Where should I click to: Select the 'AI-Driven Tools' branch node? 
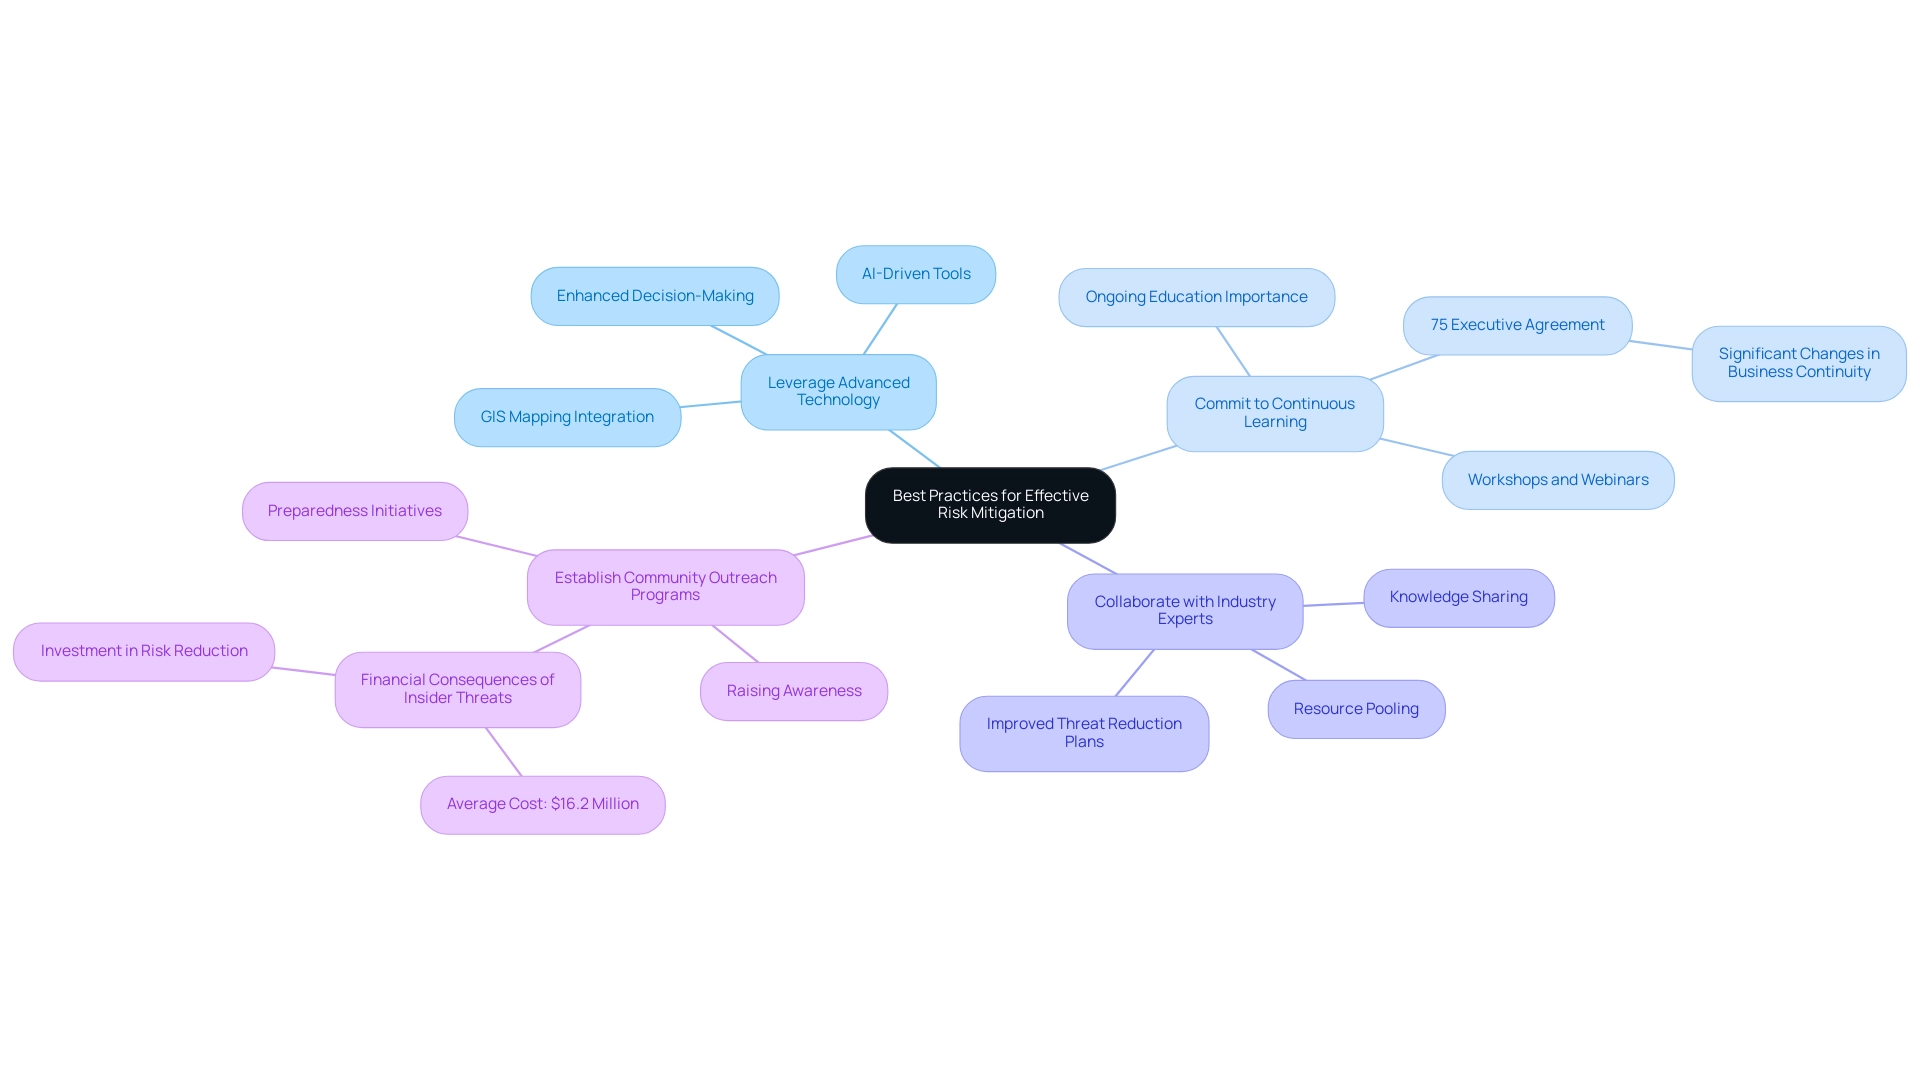tap(916, 273)
